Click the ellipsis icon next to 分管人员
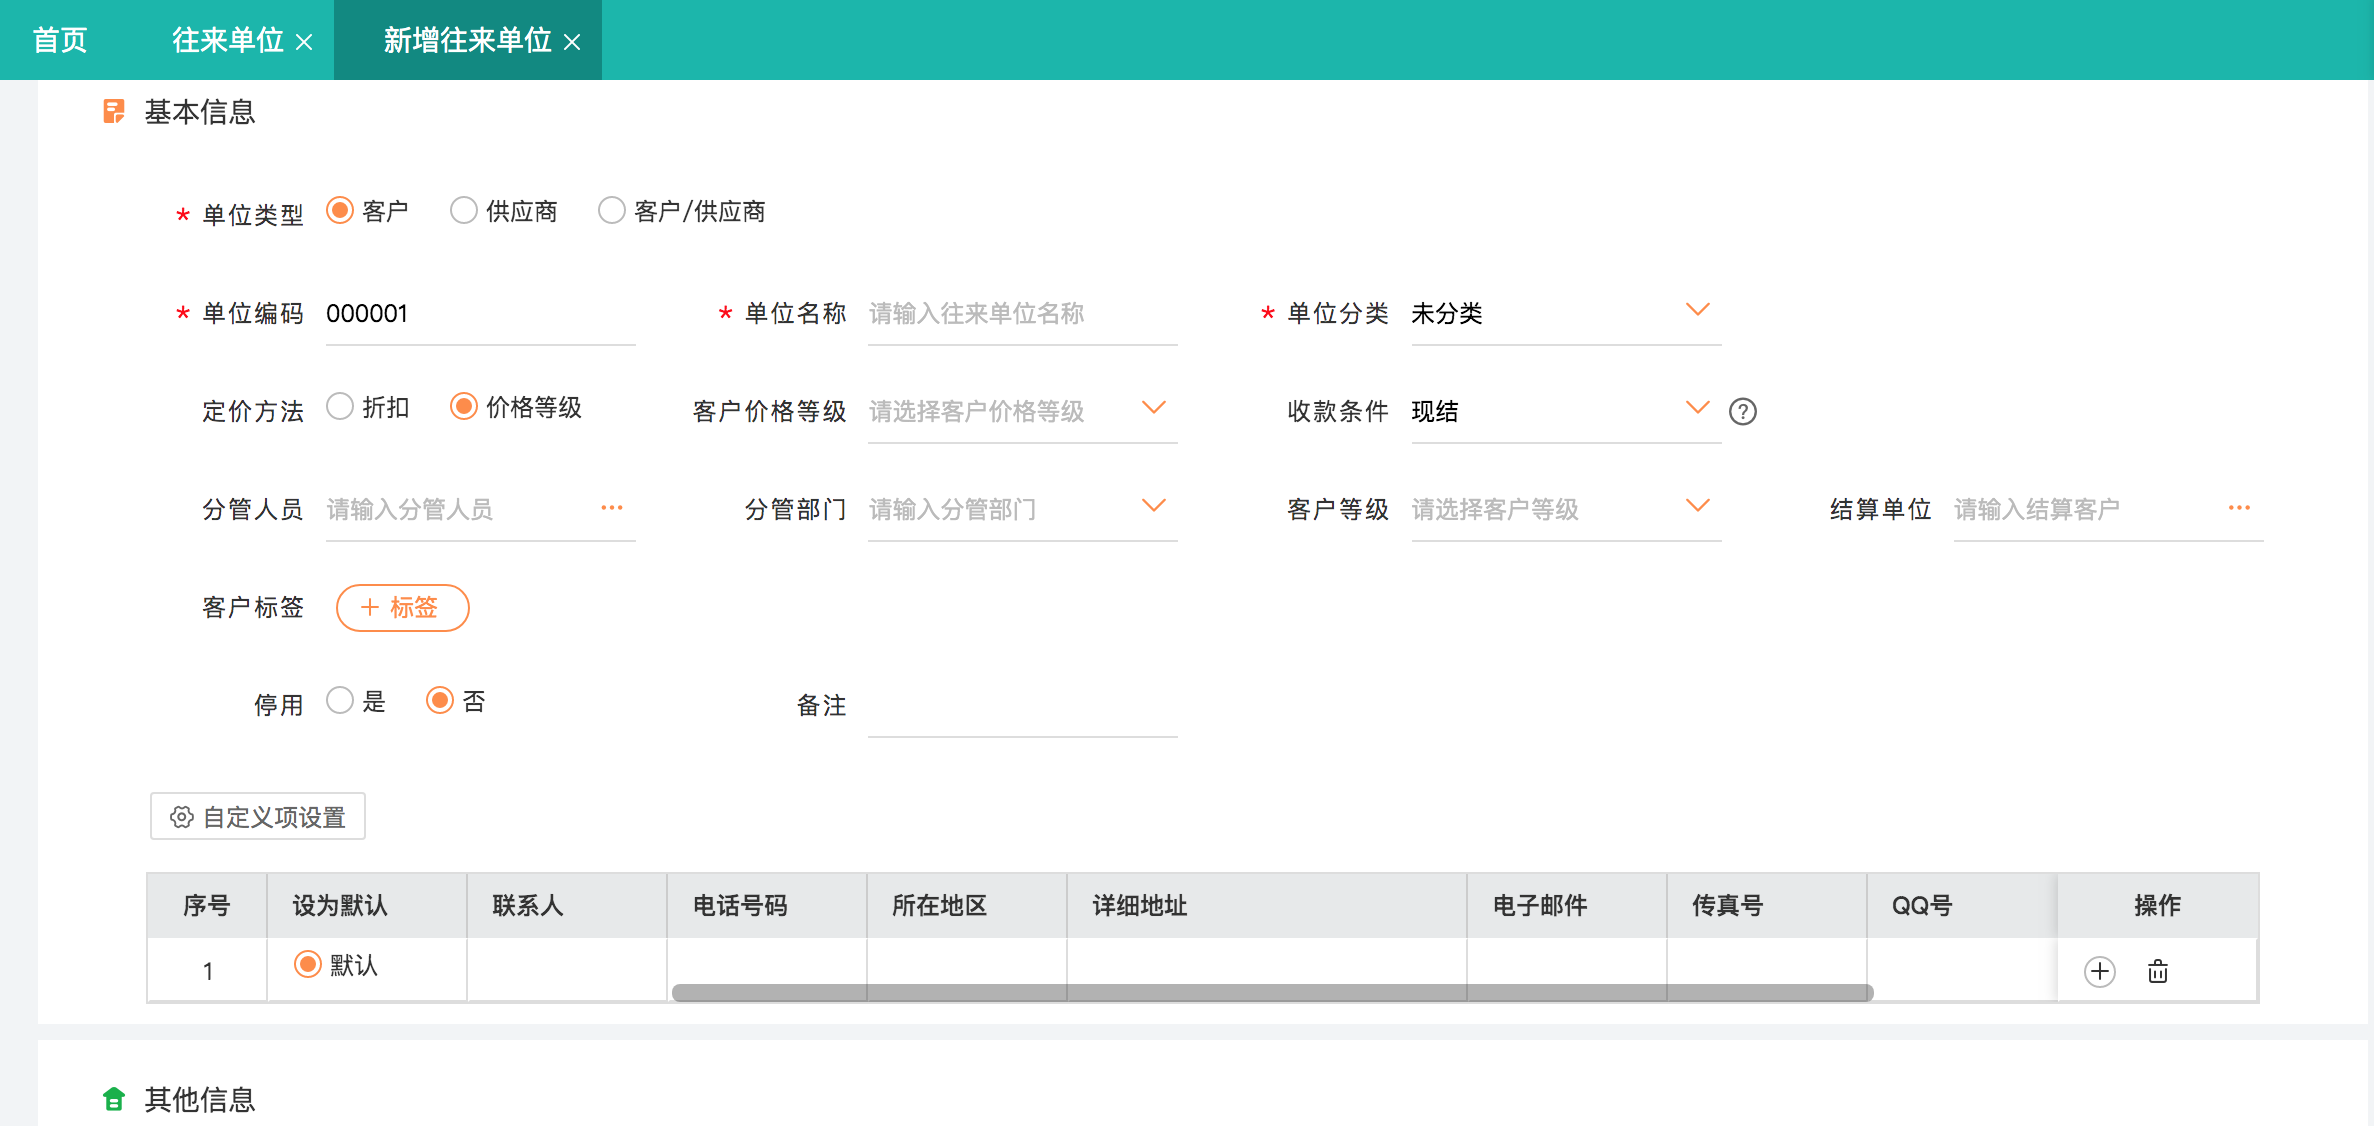 (613, 507)
